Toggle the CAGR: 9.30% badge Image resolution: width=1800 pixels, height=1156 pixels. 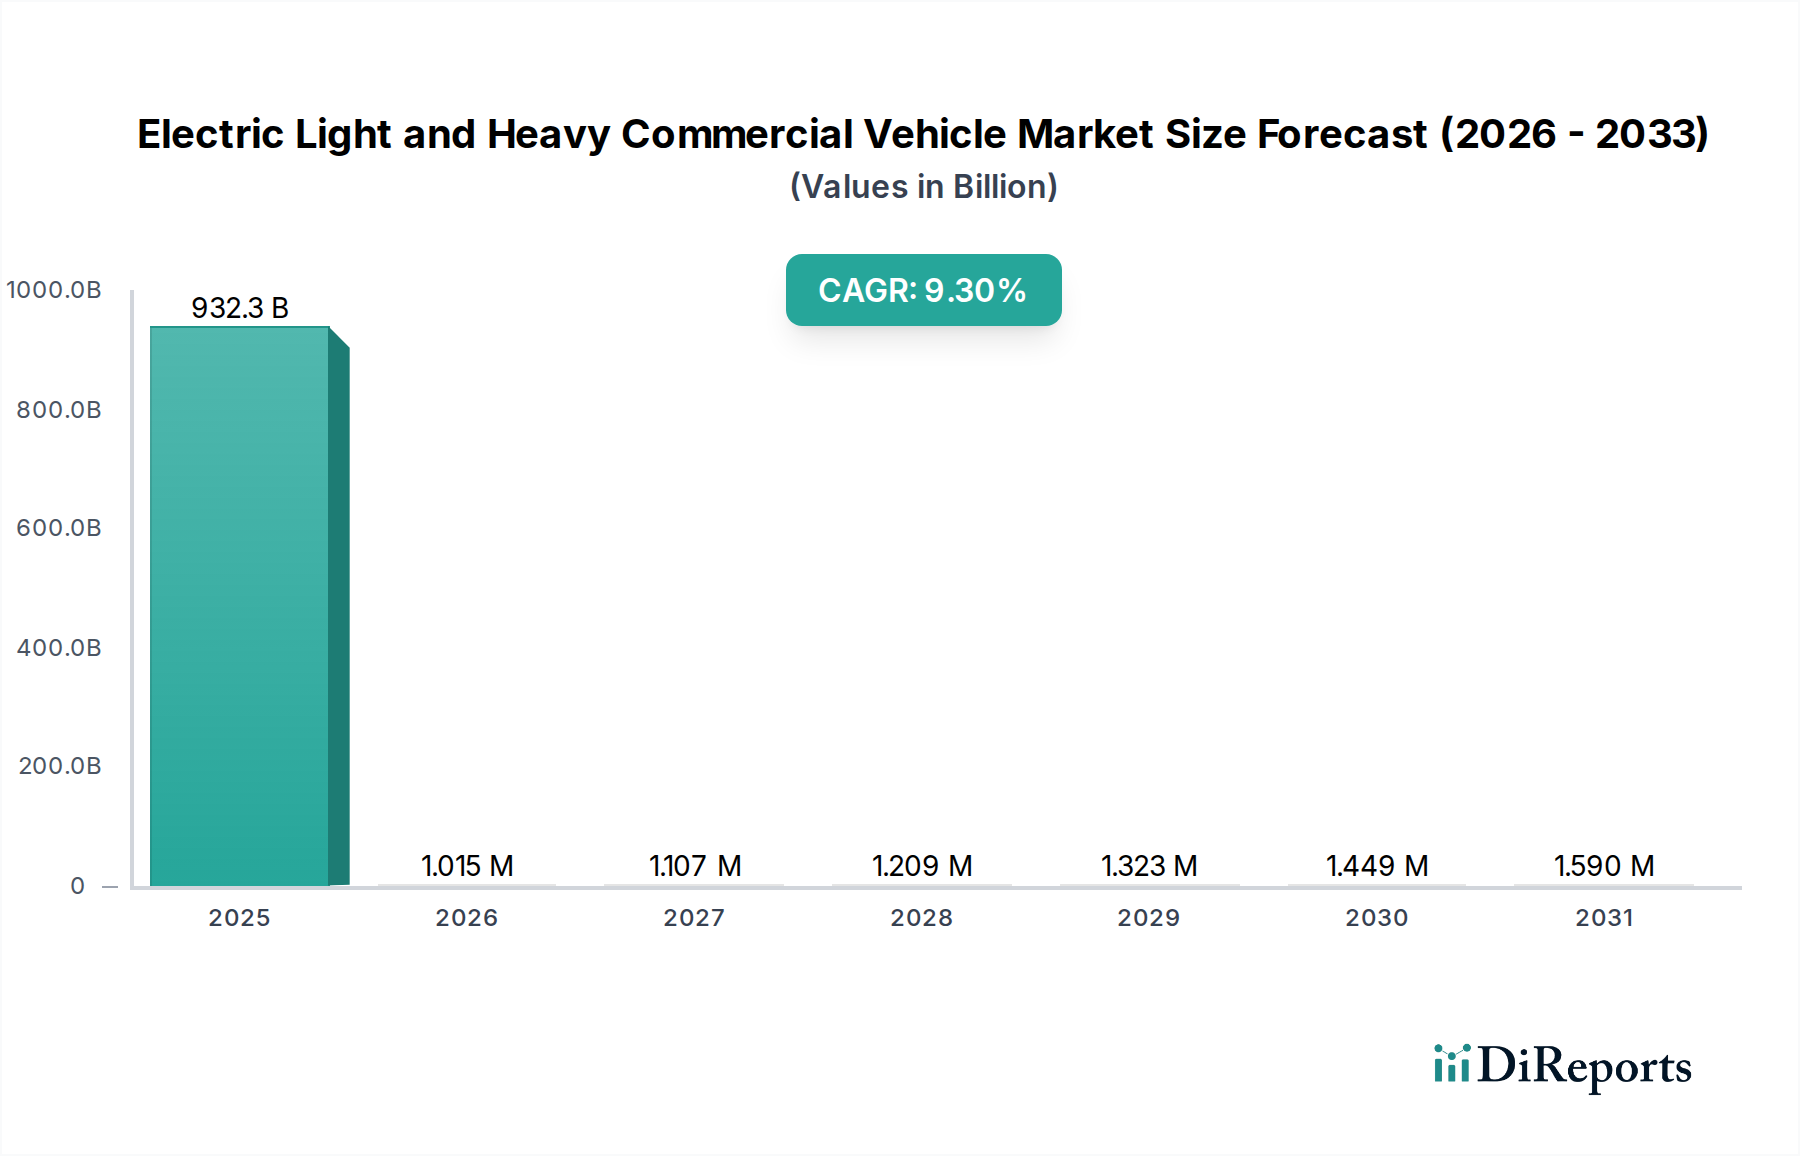923,290
